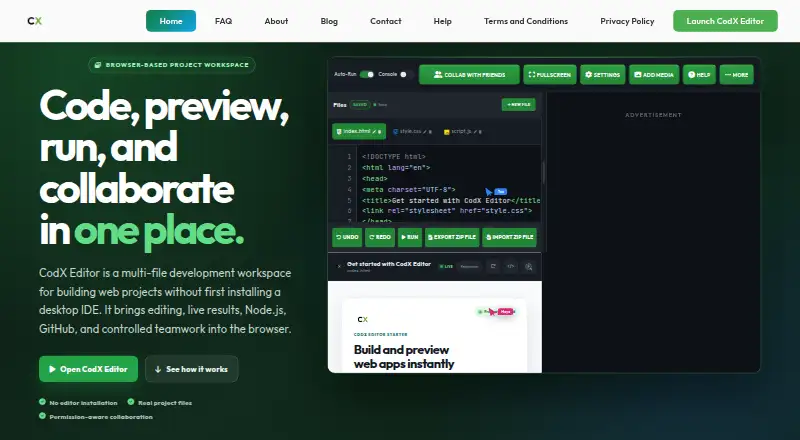Toggle the Console switch
800x440 pixels.
pos(406,75)
